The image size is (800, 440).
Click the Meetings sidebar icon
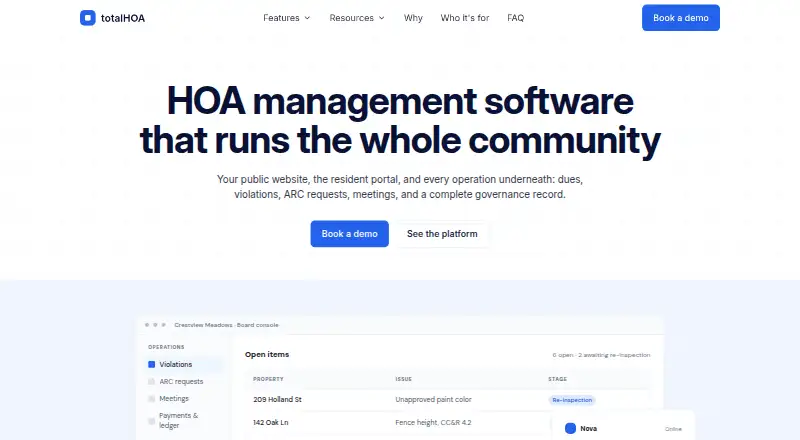coord(152,399)
